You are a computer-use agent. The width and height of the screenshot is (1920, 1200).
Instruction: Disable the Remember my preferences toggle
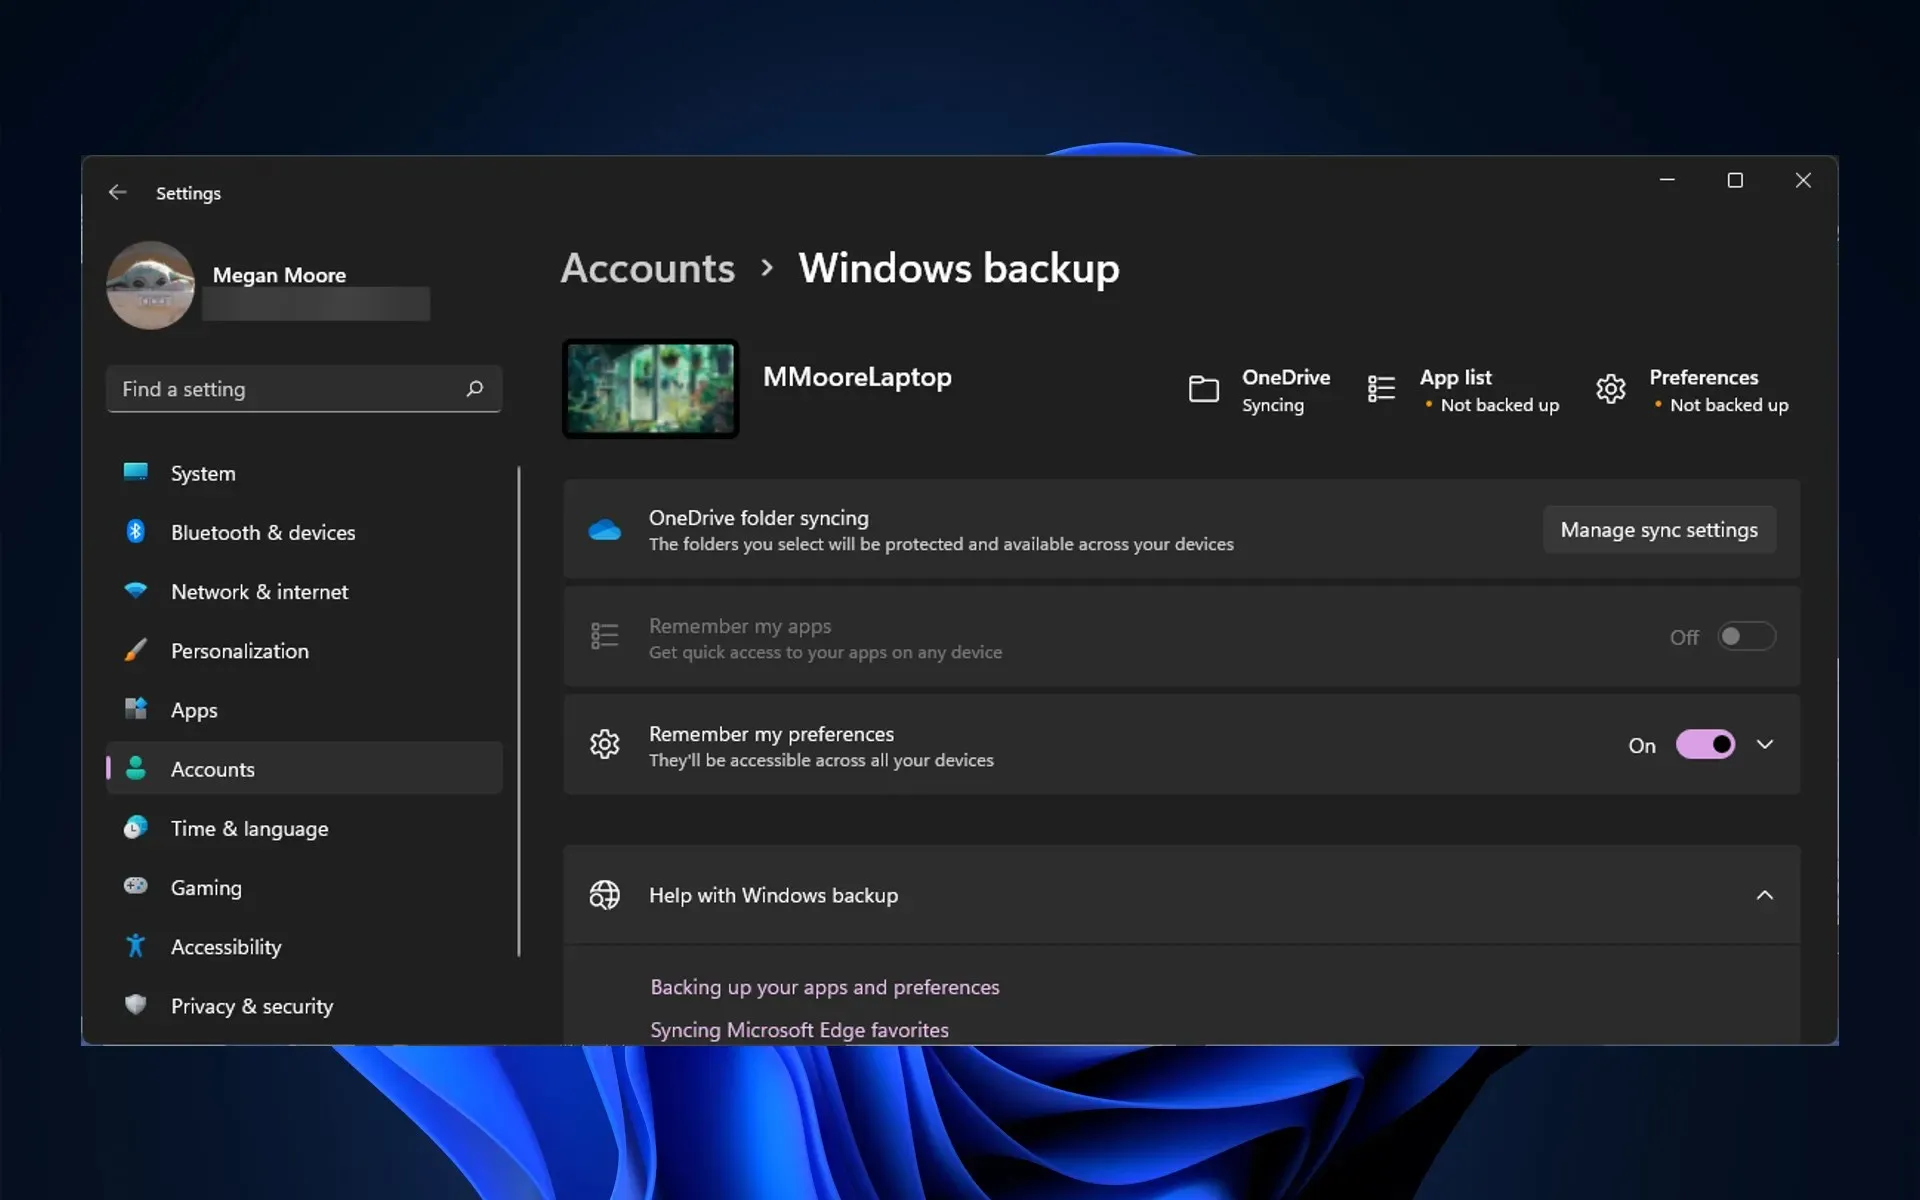pos(1703,745)
